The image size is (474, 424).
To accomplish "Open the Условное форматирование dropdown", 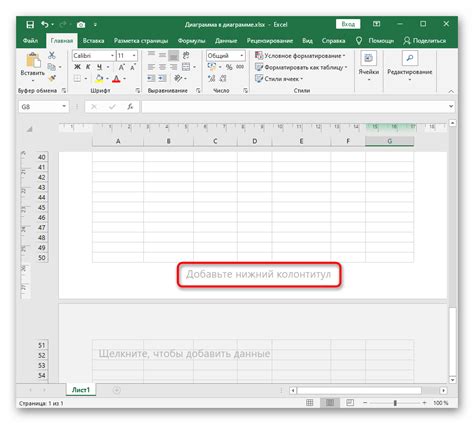I will pyautogui.click(x=300, y=56).
